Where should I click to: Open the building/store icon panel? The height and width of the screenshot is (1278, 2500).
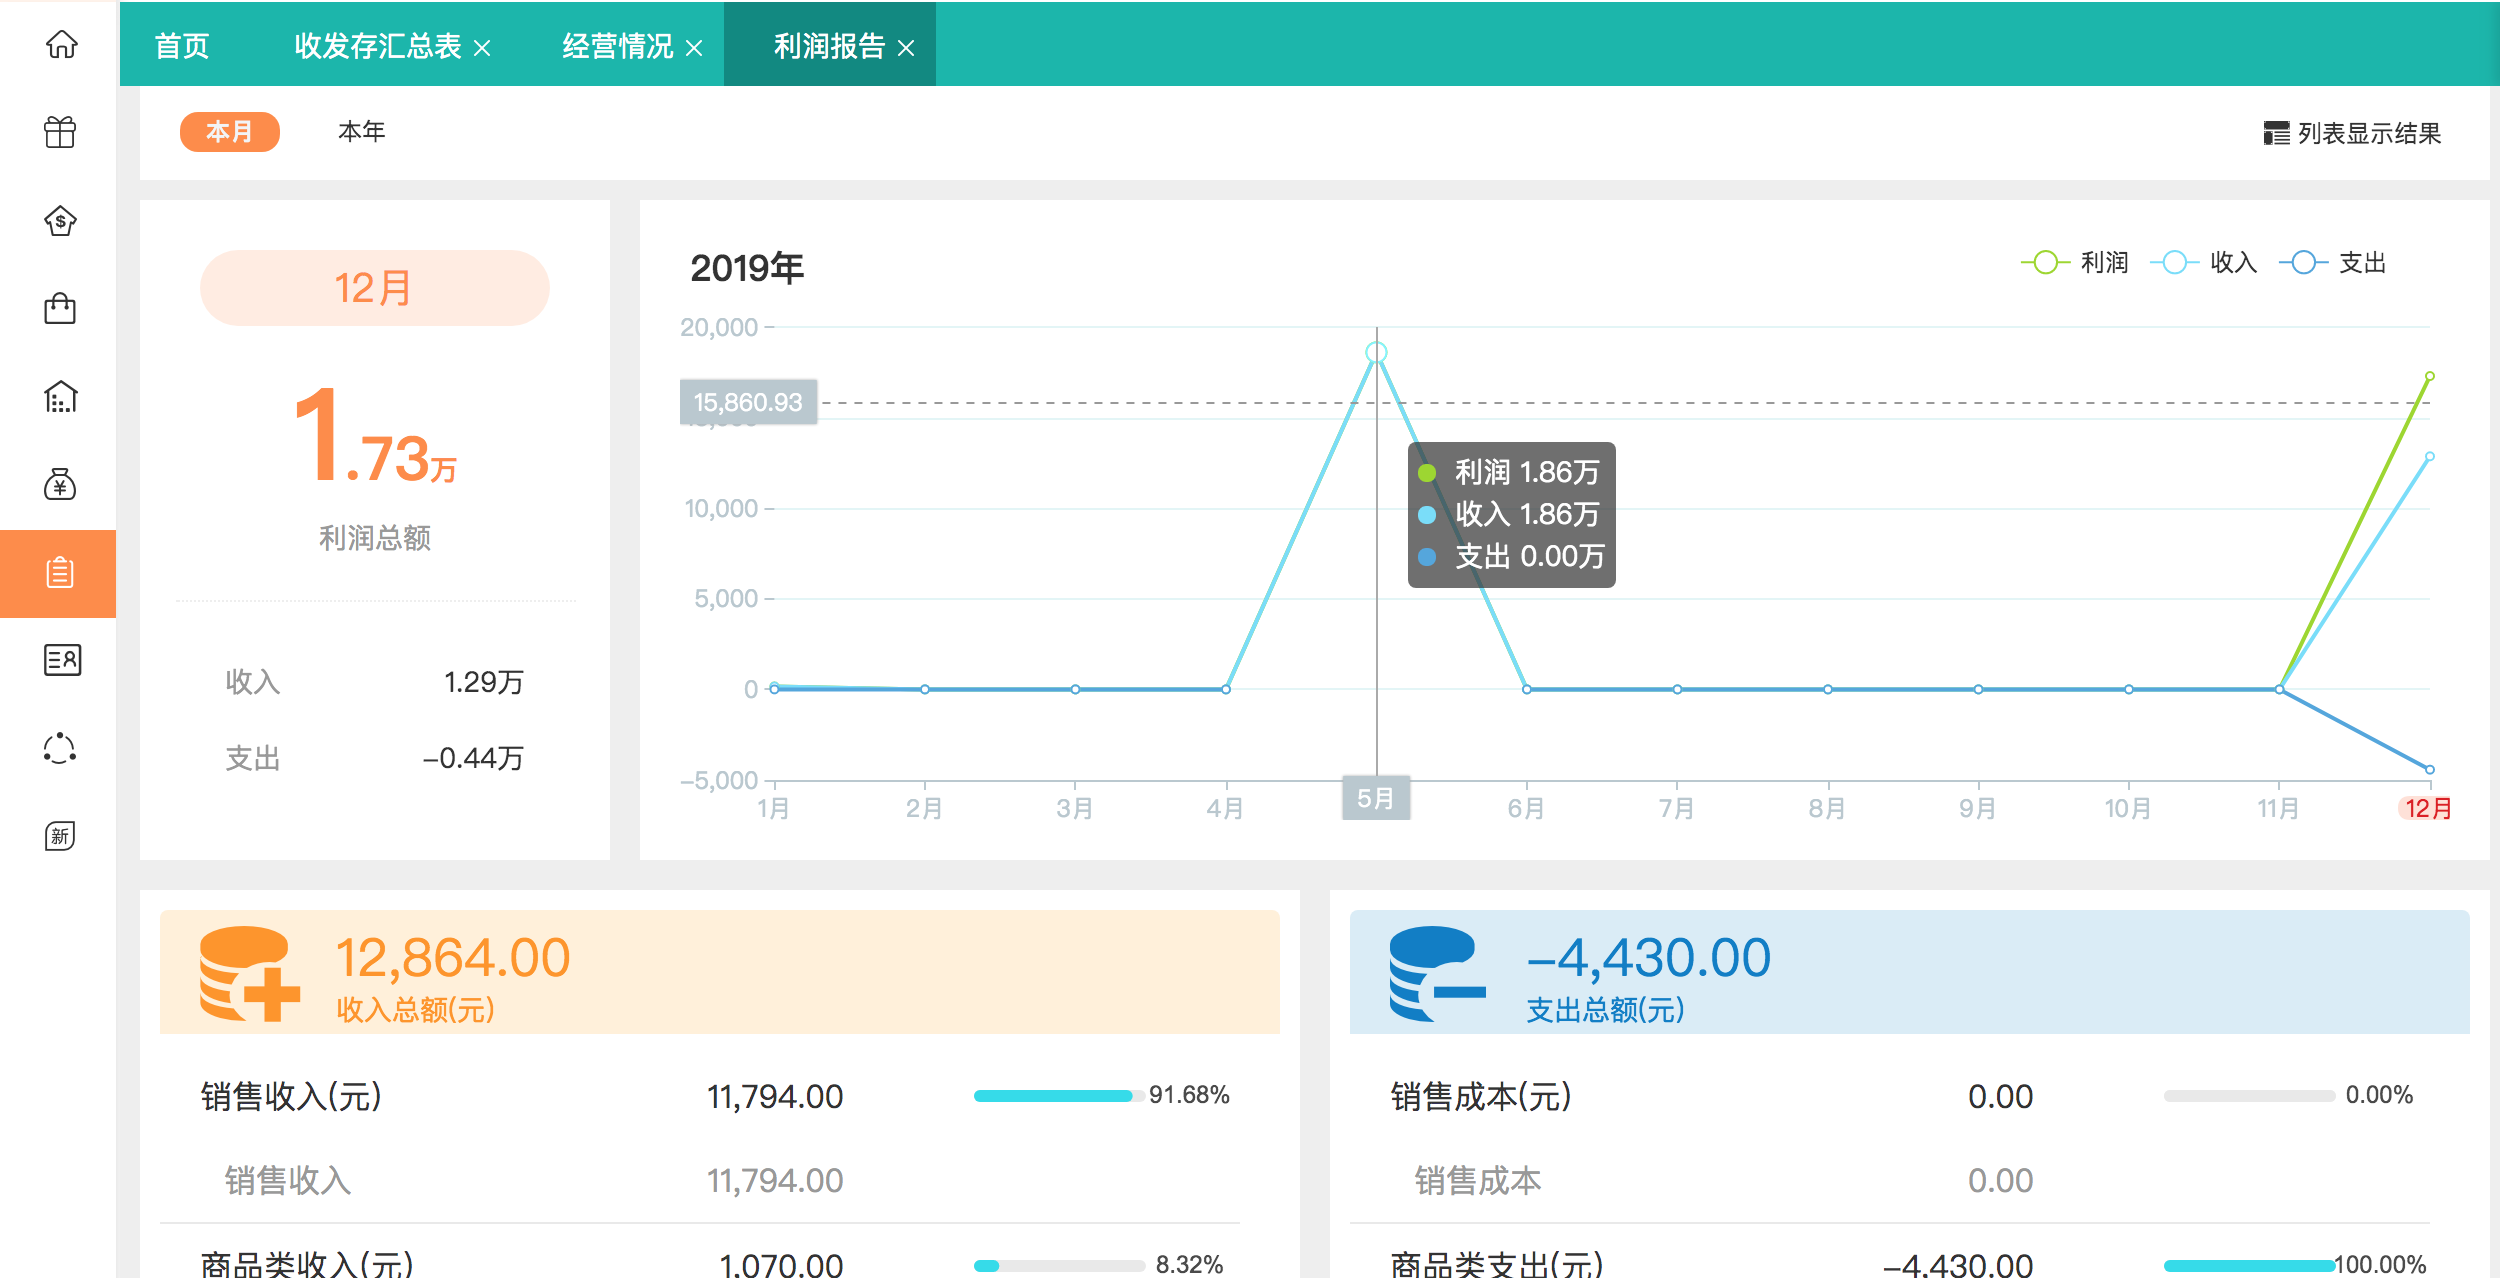60,398
